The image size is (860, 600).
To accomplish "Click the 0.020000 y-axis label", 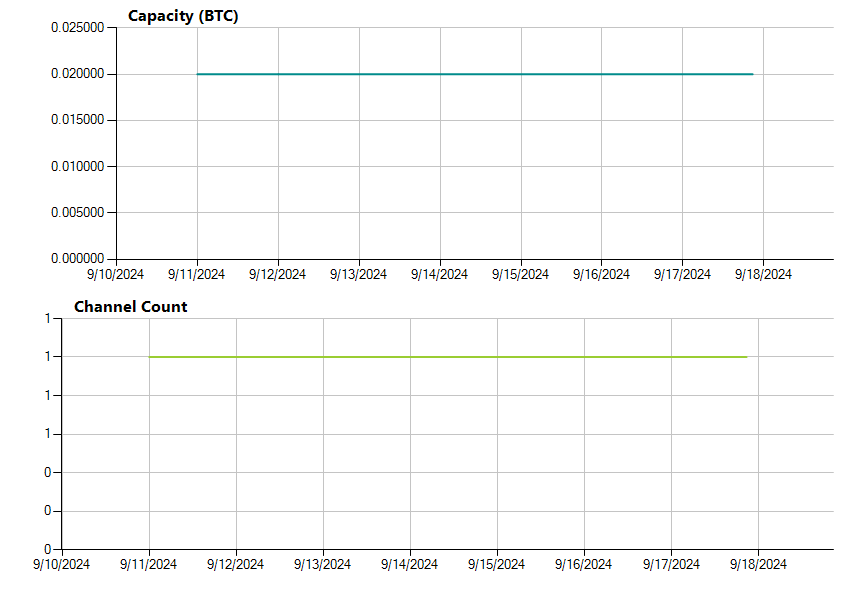I will [x=77, y=74].
